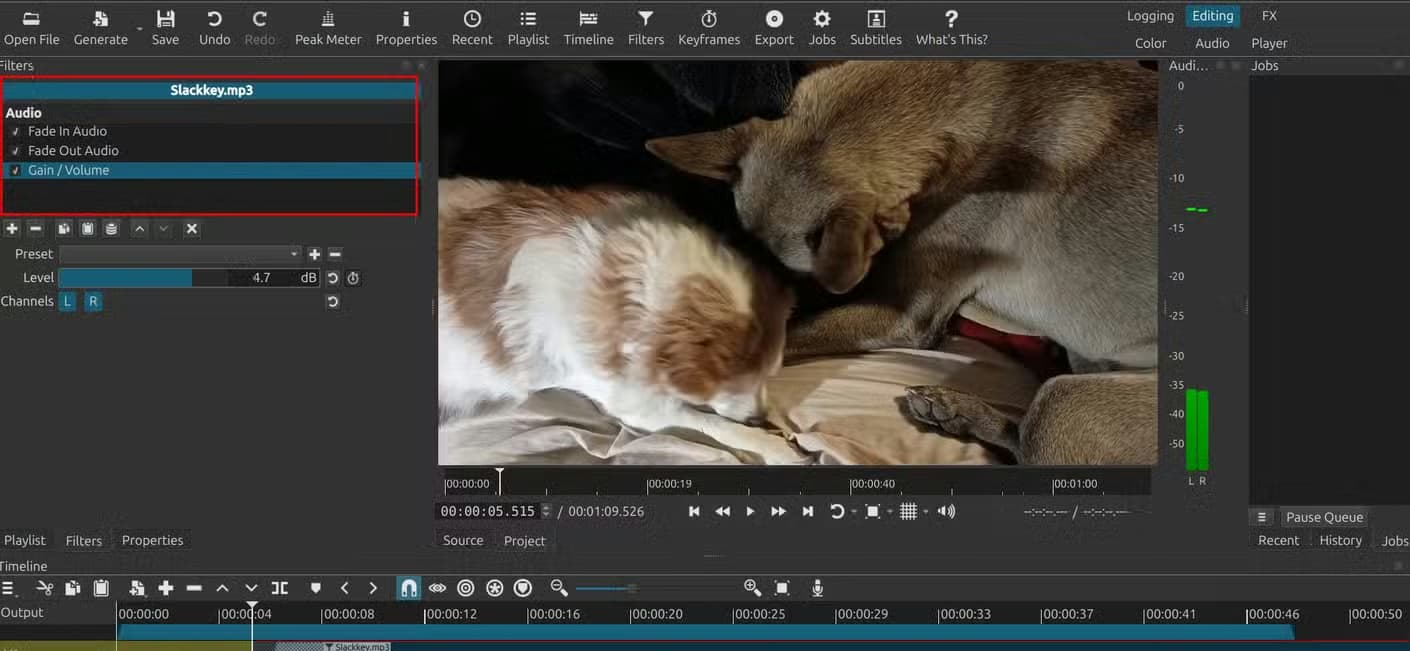Click the What's This? help icon
Screen dimensions: 1410x651
click(951, 28)
